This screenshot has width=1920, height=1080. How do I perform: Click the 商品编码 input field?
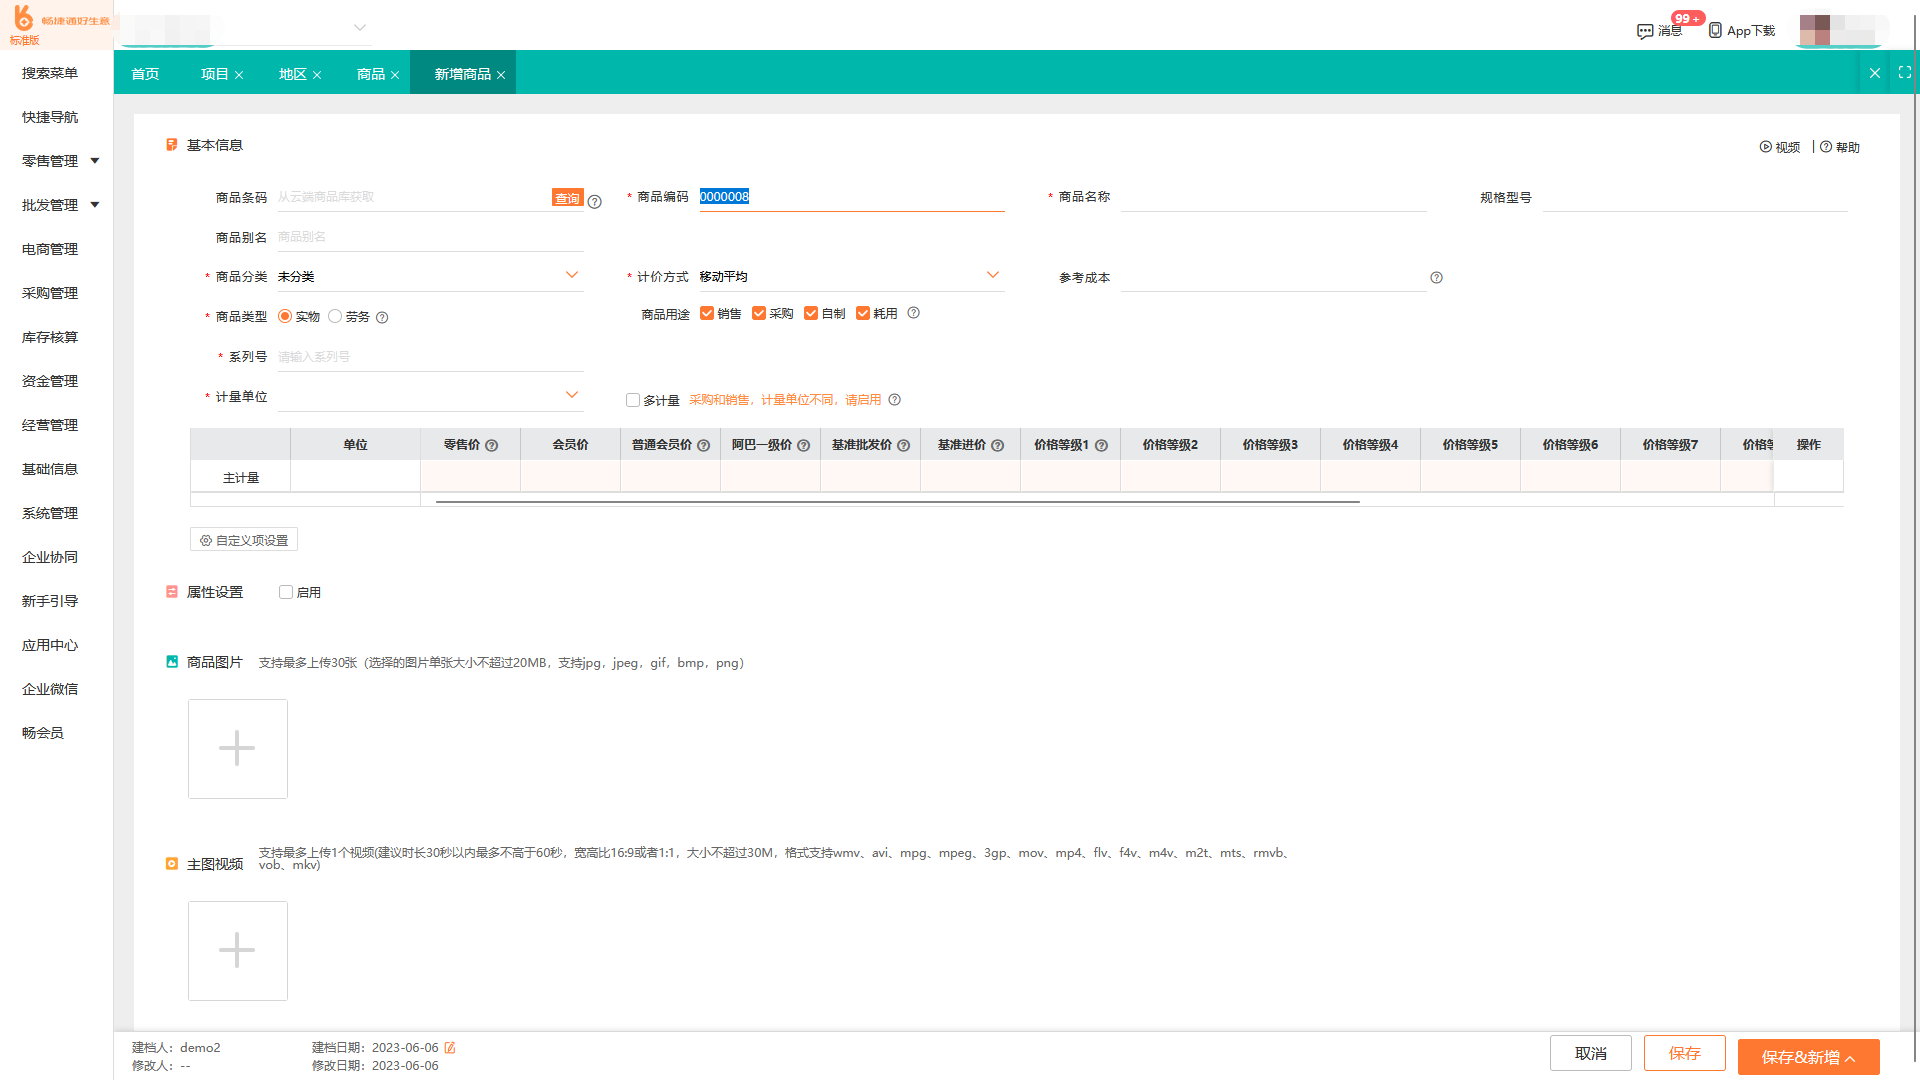pyautogui.click(x=851, y=196)
